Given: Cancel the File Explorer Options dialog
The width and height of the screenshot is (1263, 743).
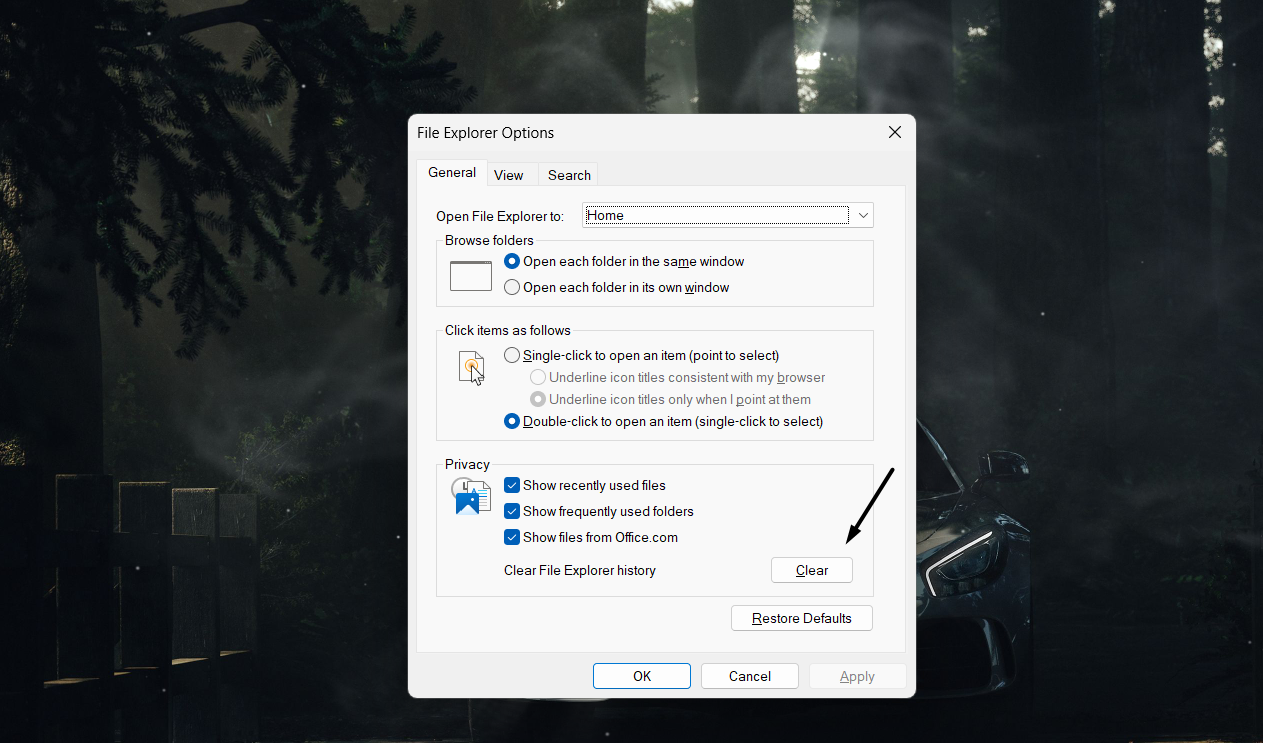Looking at the screenshot, I should pos(749,676).
